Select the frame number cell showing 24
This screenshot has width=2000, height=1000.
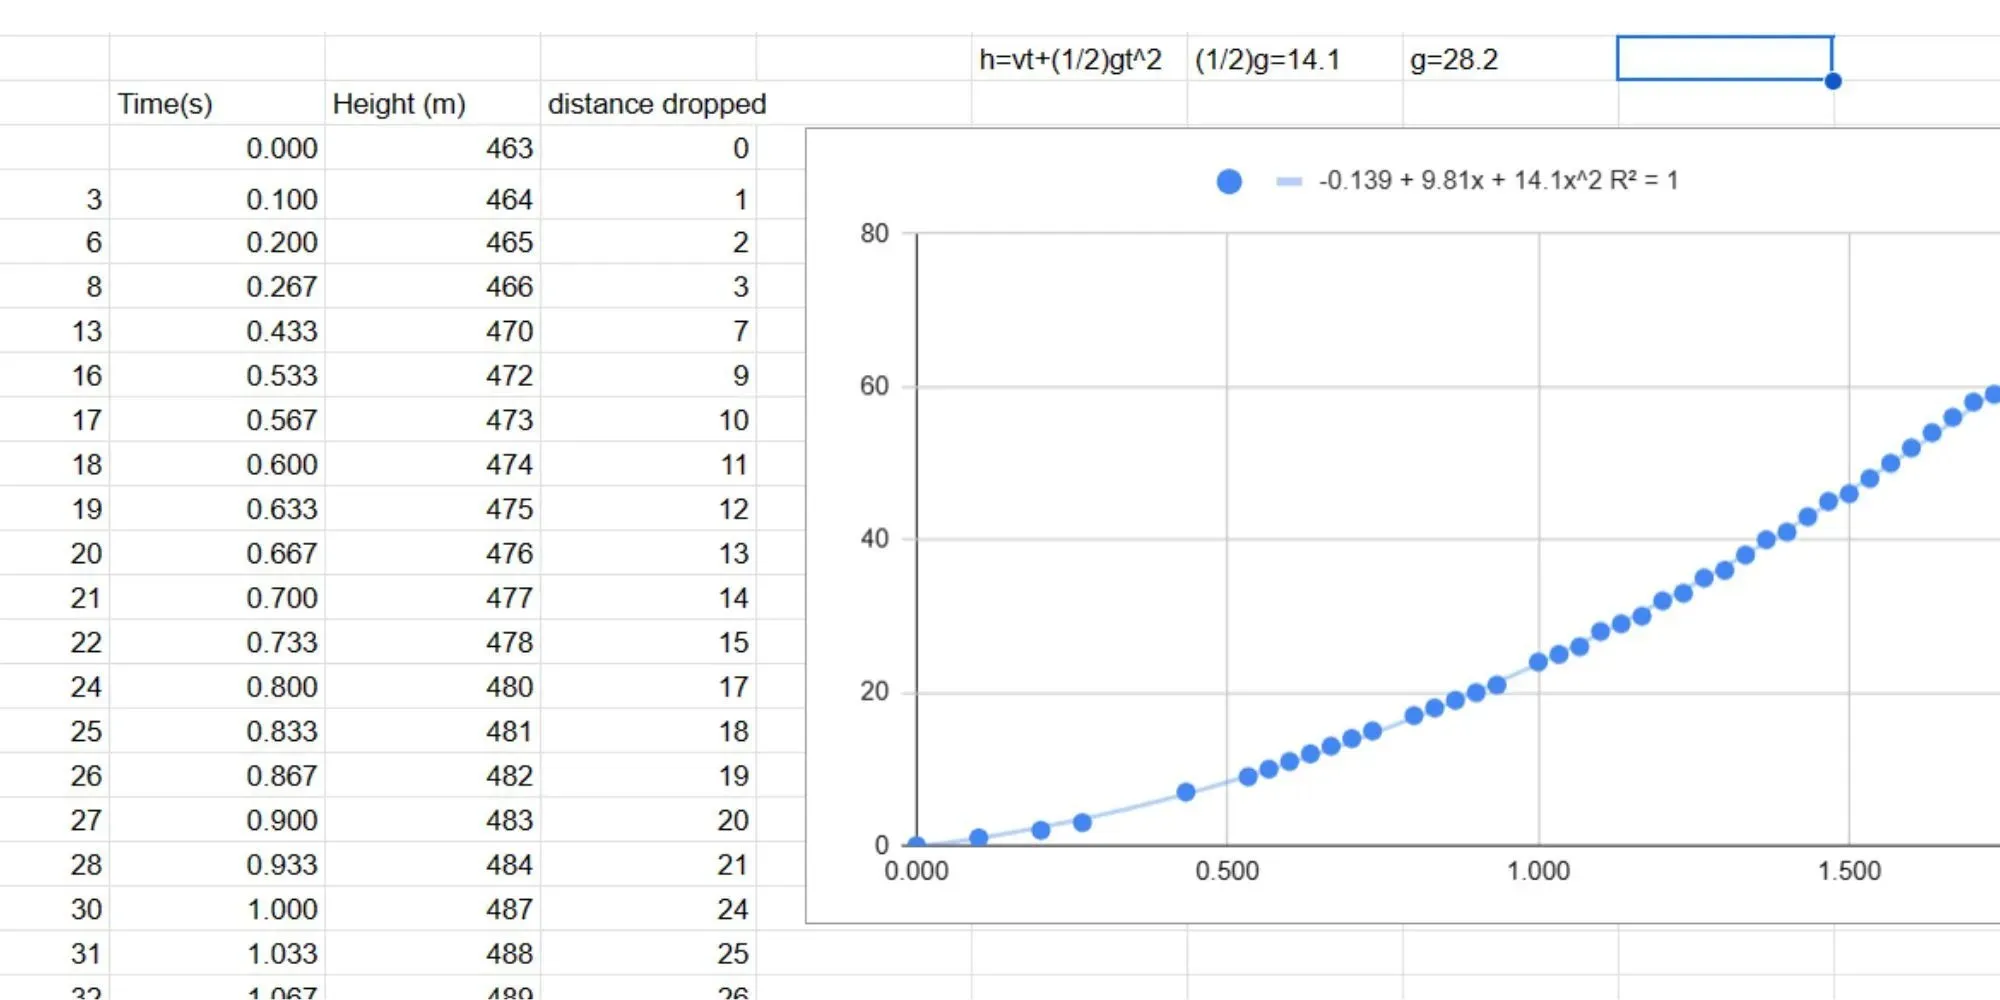point(55,686)
